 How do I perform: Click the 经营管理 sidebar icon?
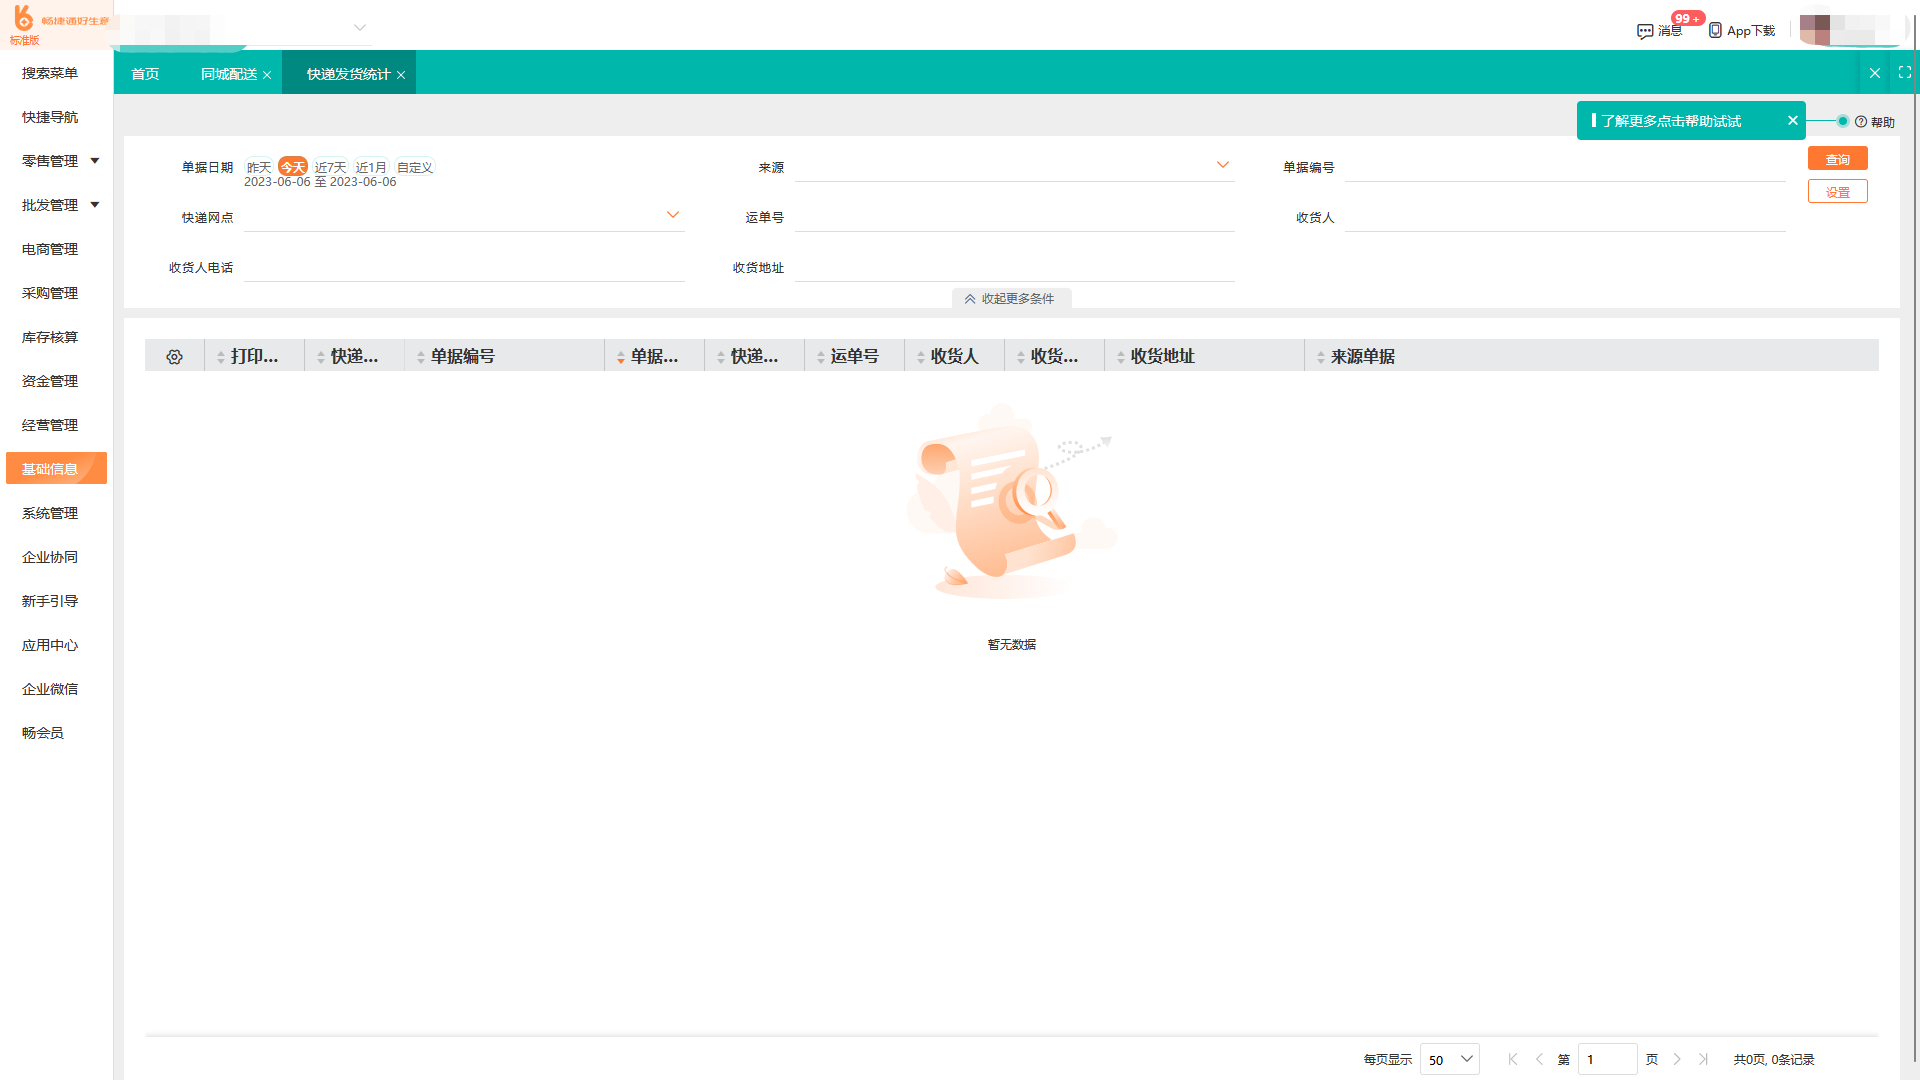[x=53, y=425]
